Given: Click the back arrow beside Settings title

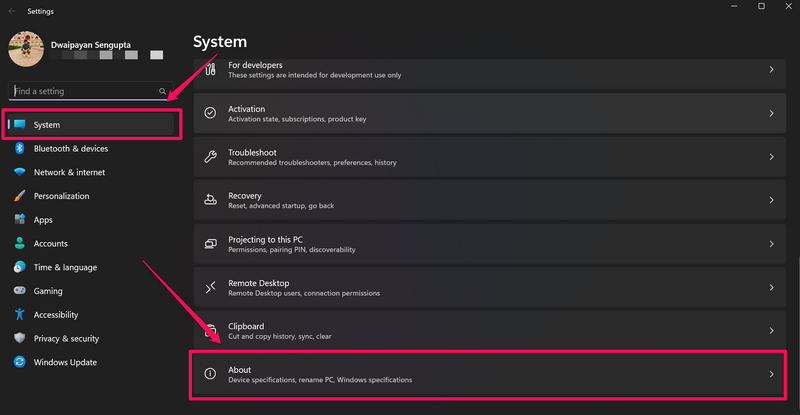Looking at the screenshot, I should pos(12,11).
